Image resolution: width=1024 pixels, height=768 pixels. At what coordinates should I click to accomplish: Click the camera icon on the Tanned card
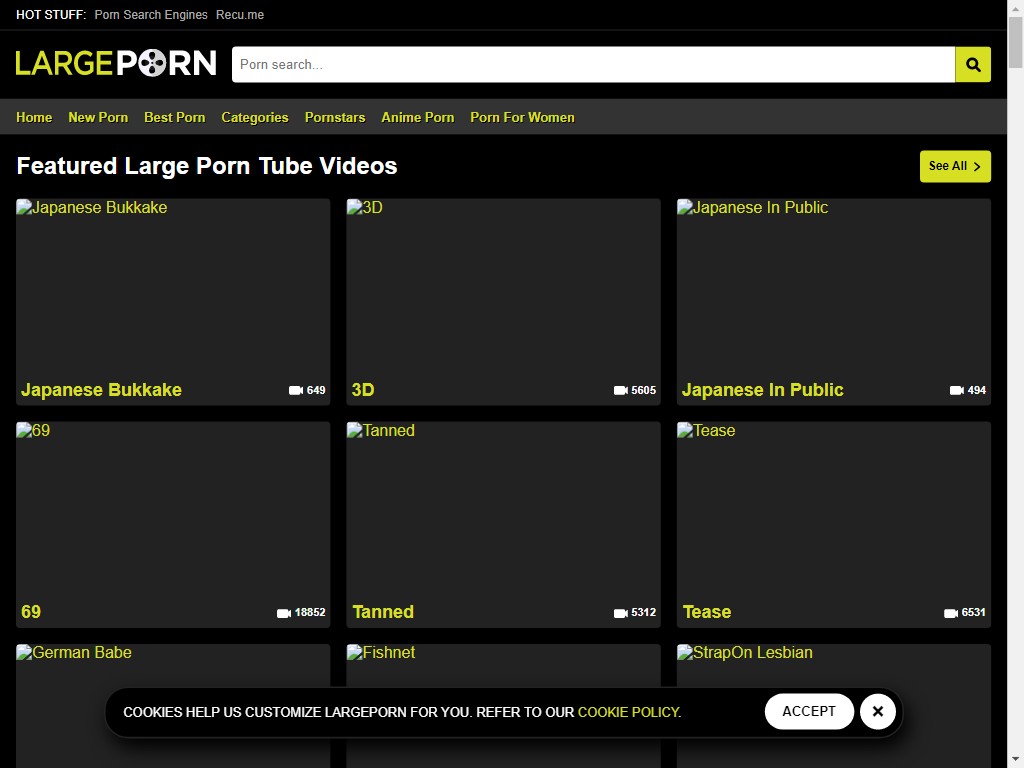click(x=620, y=613)
